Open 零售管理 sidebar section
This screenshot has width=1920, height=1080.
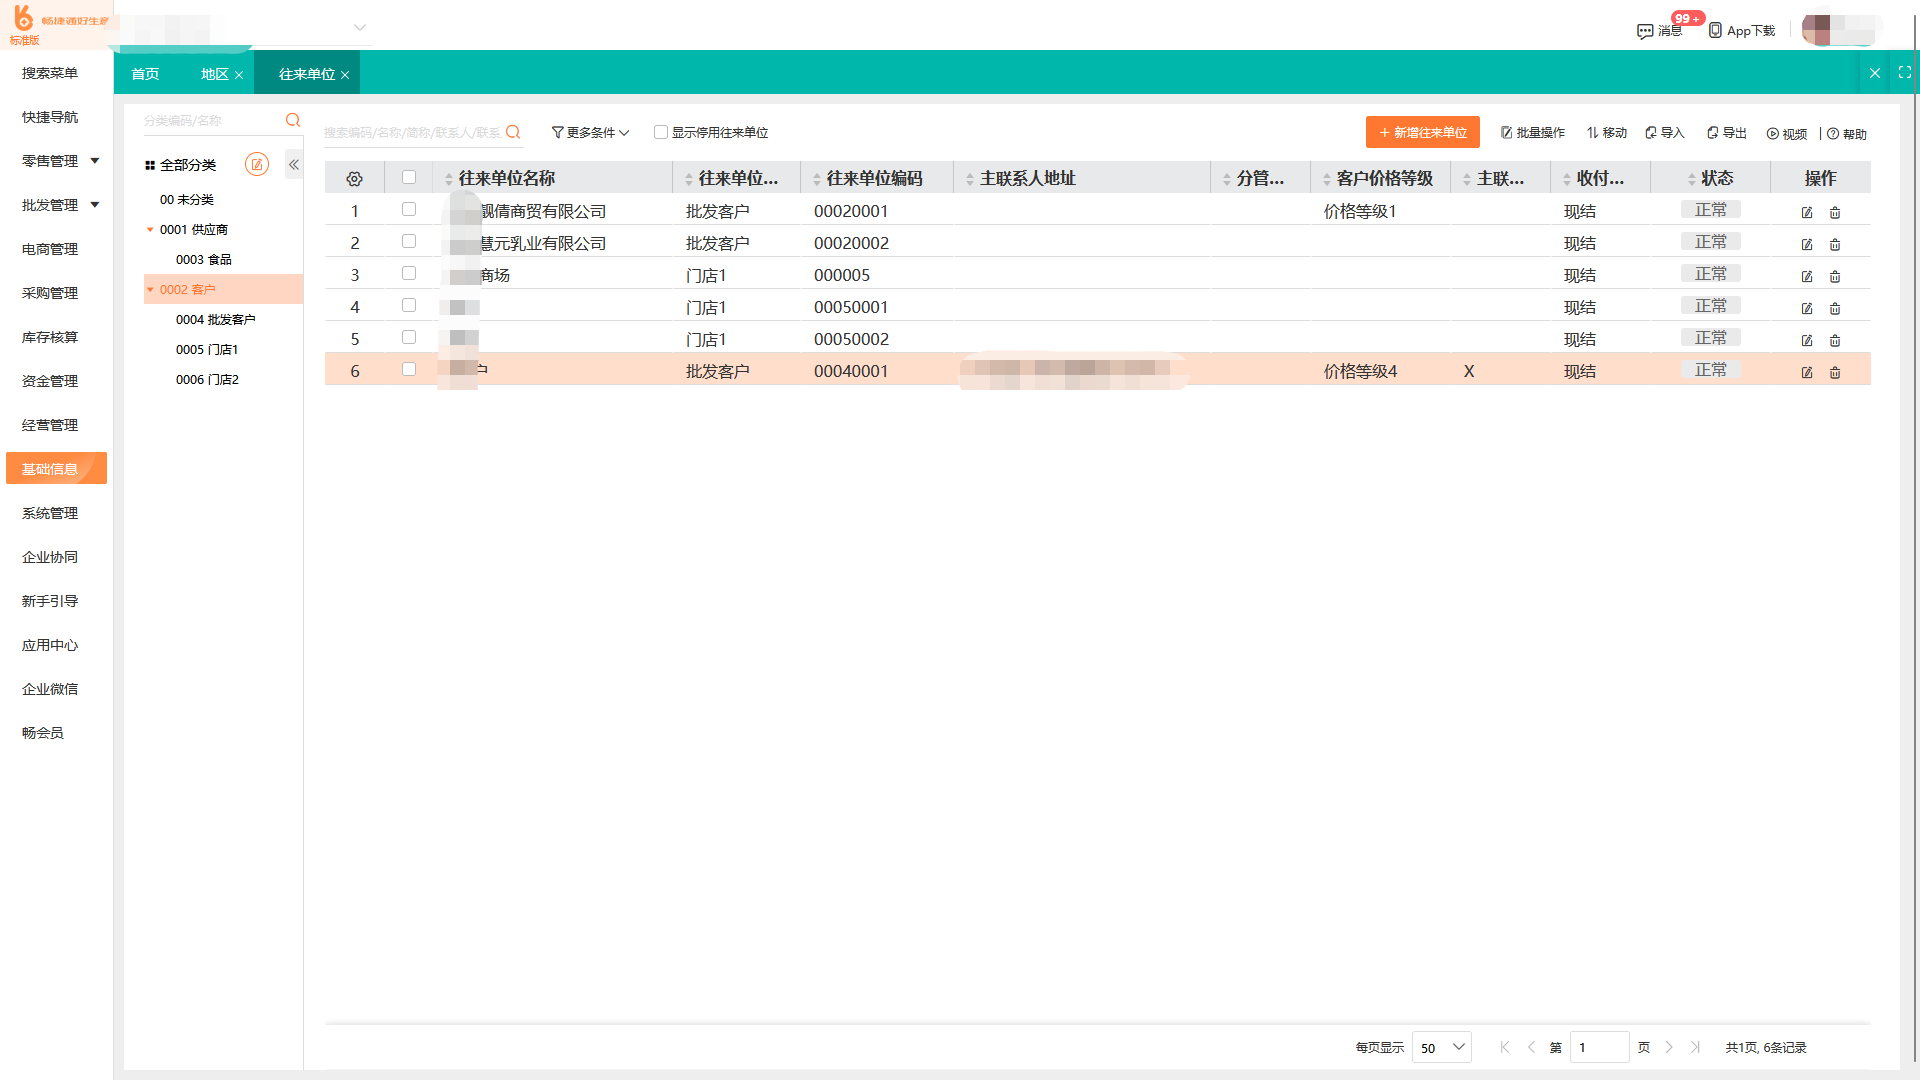click(x=53, y=161)
